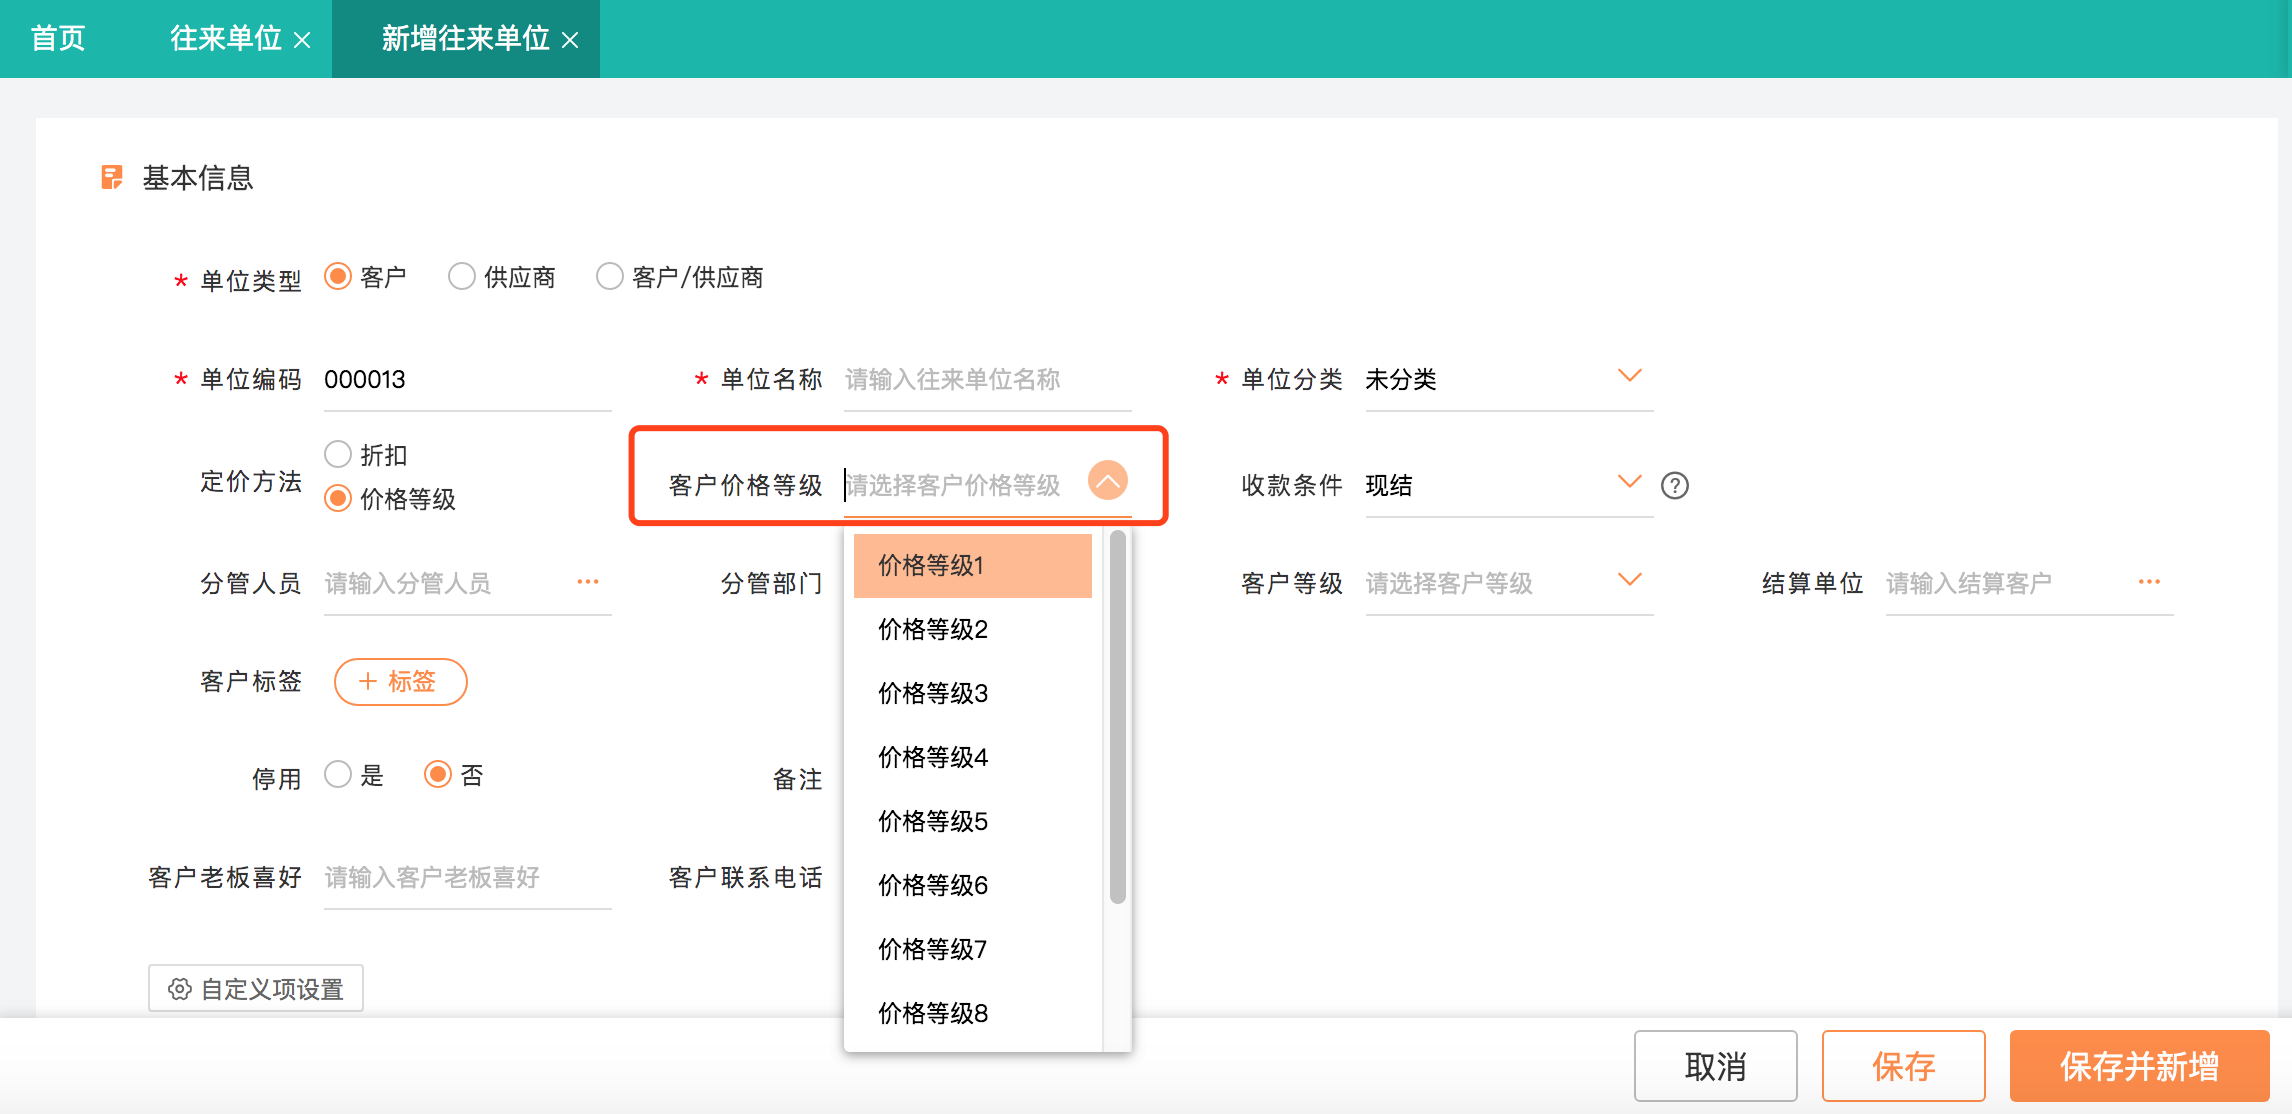Select 供应商 unit type radio button
The width and height of the screenshot is (2292, 1114).
pos(460,276)
